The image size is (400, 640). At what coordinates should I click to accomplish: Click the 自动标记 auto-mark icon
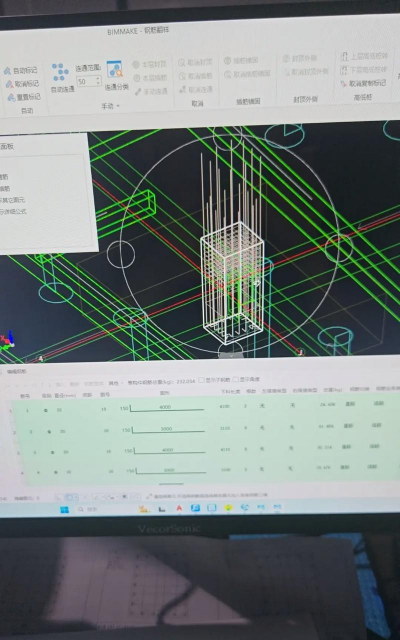pos(8,71)
